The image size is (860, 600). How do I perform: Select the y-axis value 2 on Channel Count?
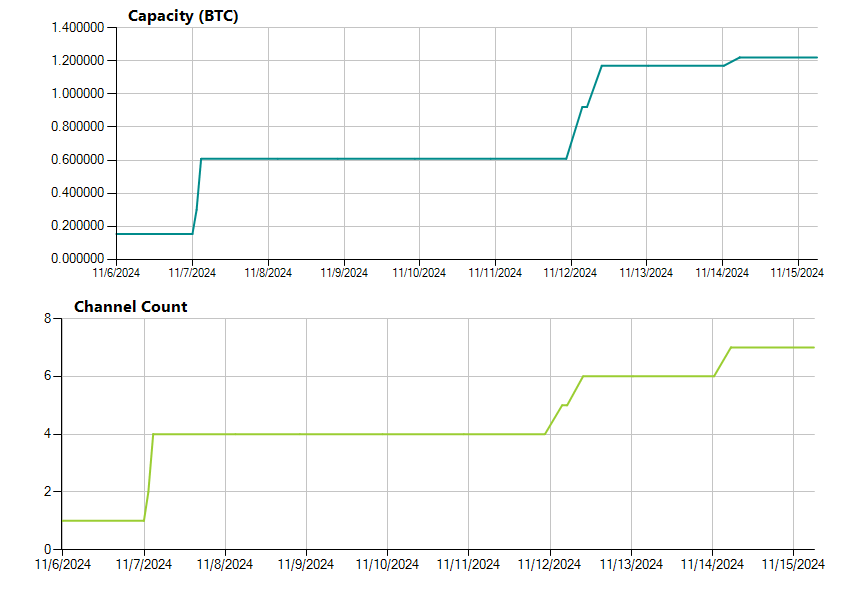47,492
